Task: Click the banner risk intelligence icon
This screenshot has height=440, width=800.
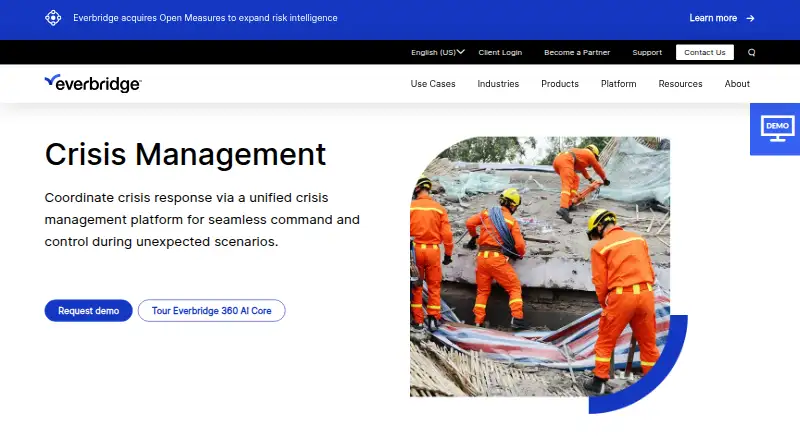Action: point(53,18)
